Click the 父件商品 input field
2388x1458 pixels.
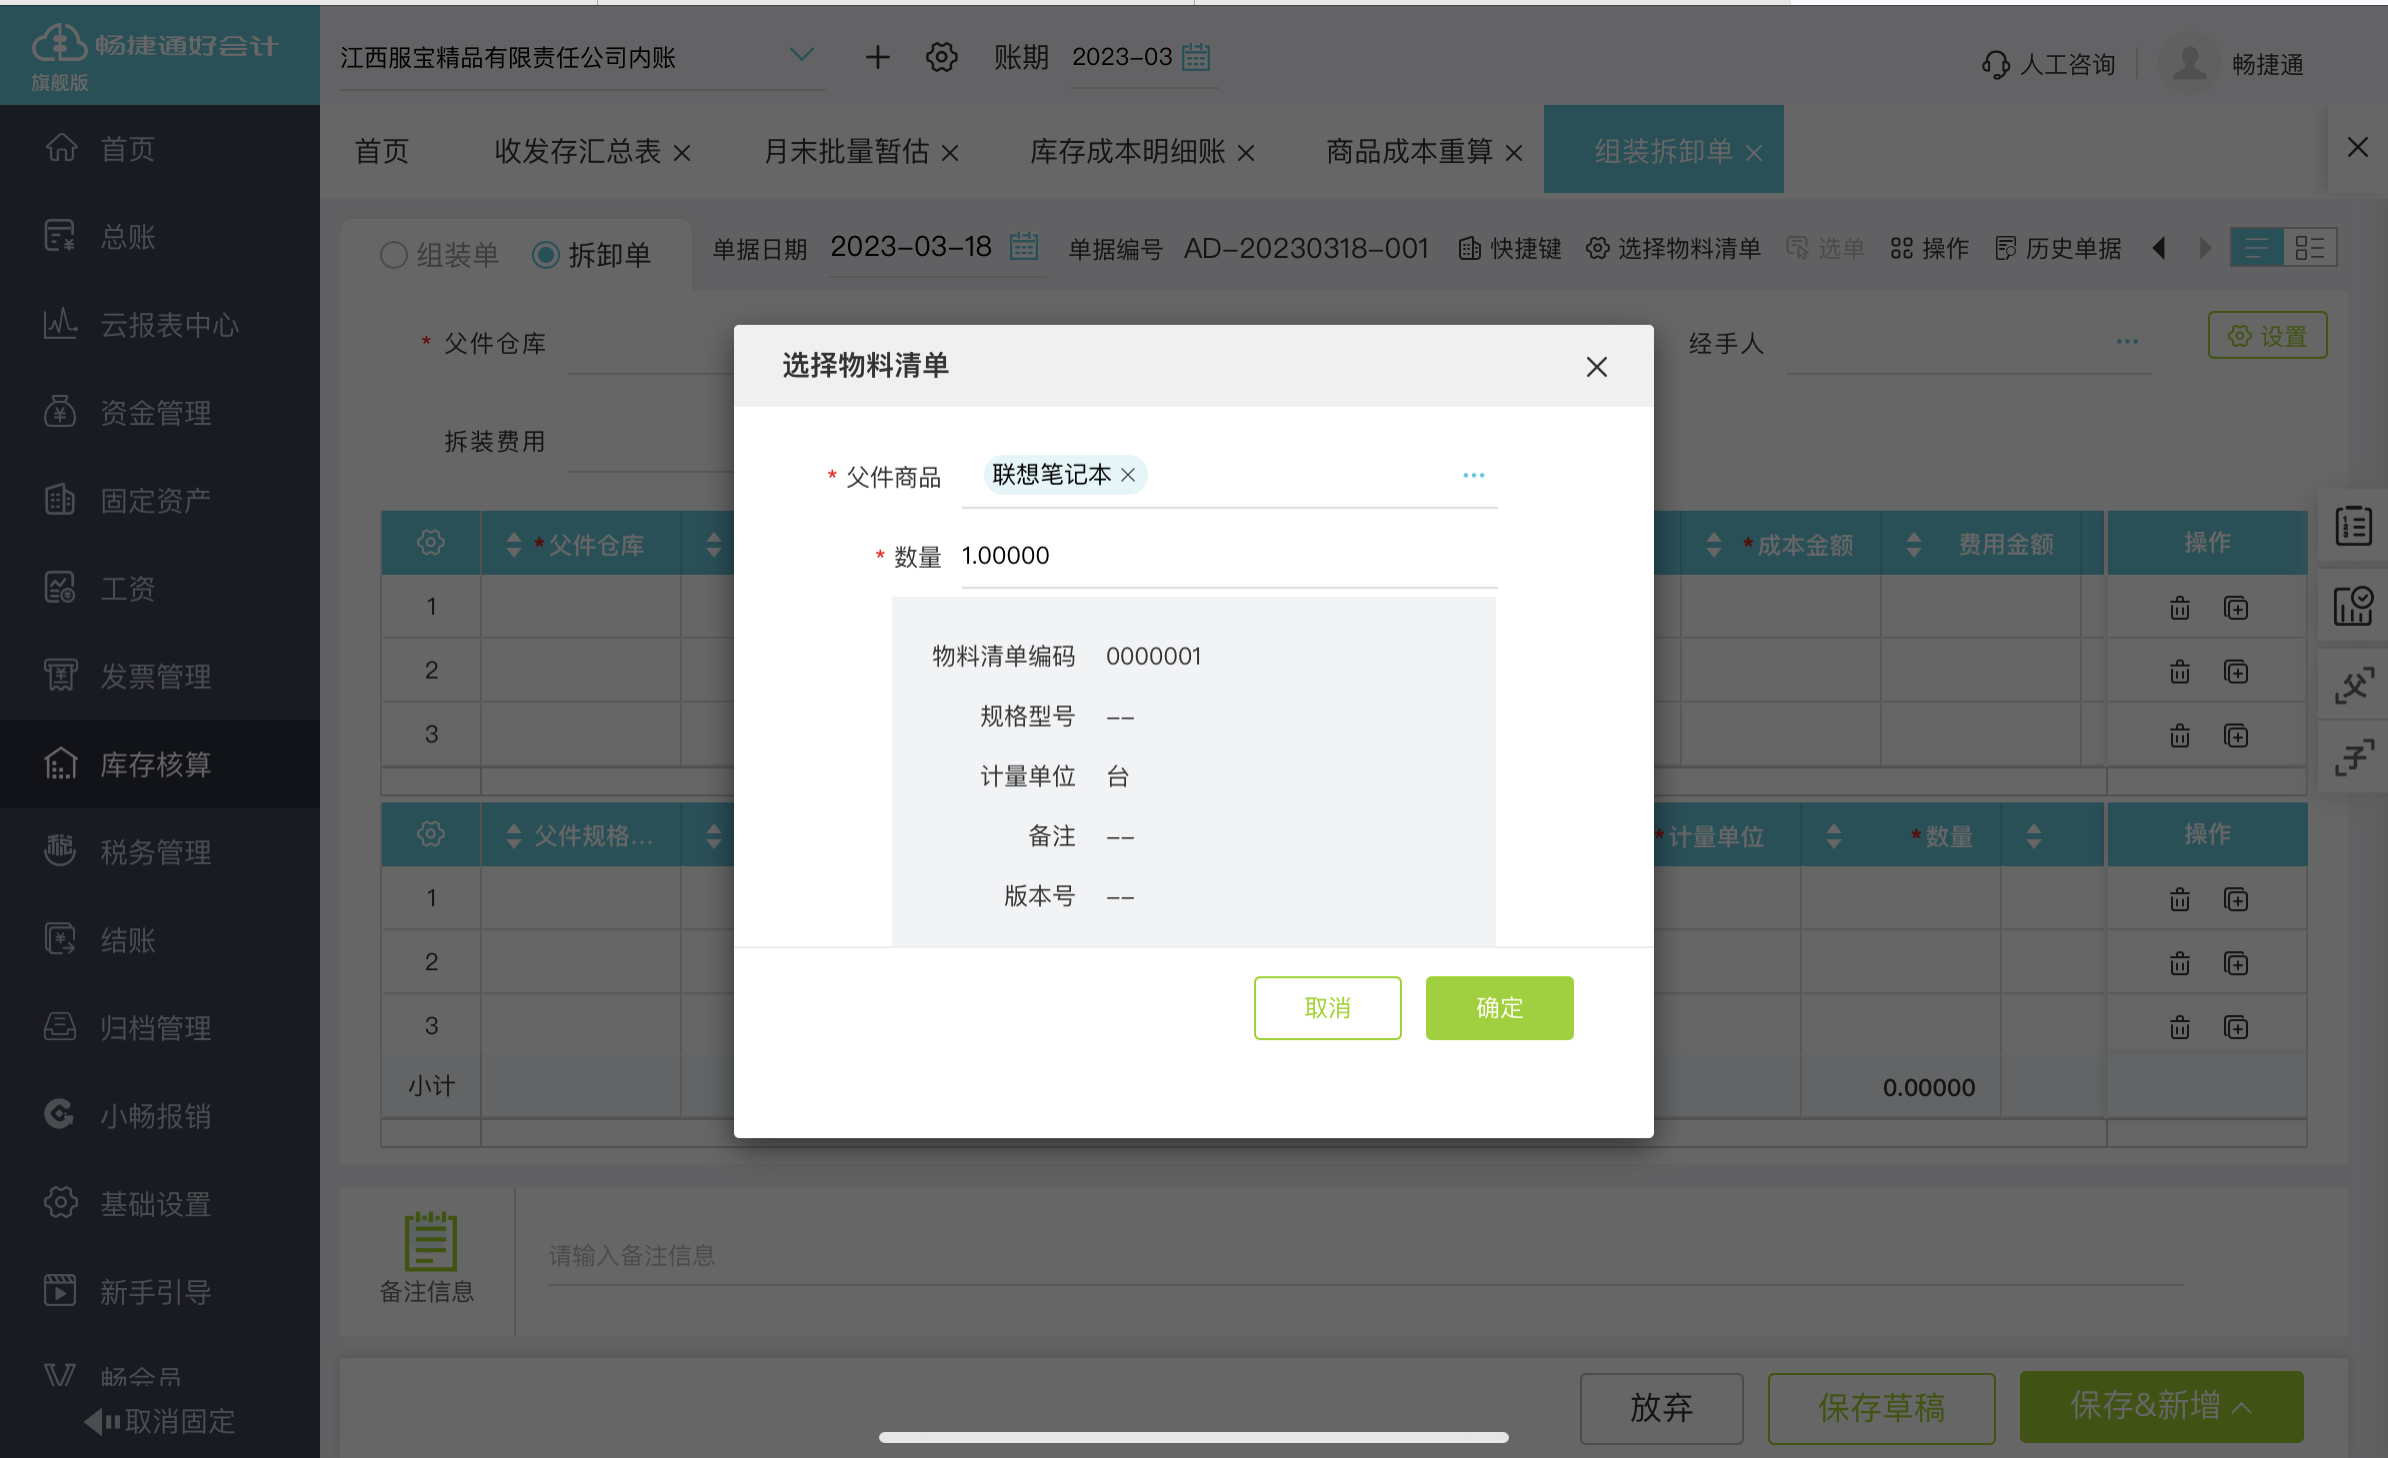(x=1228, y=477)
